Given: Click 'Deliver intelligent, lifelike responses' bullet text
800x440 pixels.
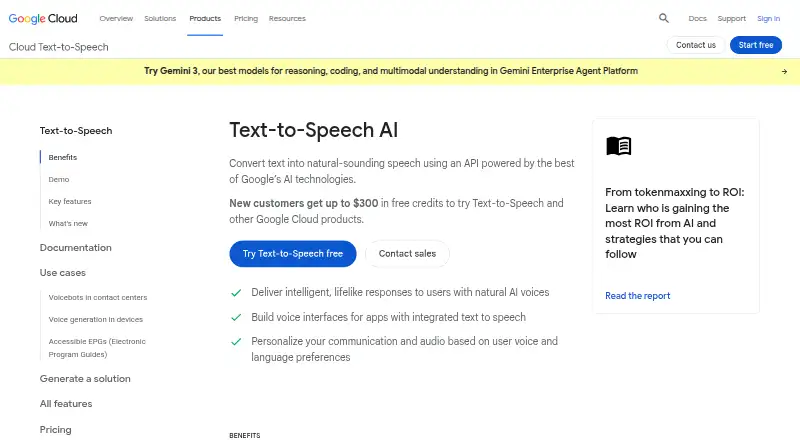Looking at the screenshot, I should pyautogui.click(x=400, y=292).
